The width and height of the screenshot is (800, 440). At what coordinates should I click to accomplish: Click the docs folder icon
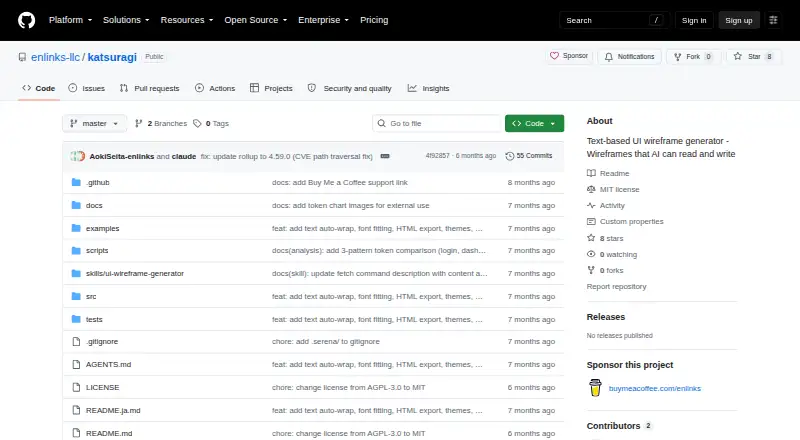coord(76,205)
